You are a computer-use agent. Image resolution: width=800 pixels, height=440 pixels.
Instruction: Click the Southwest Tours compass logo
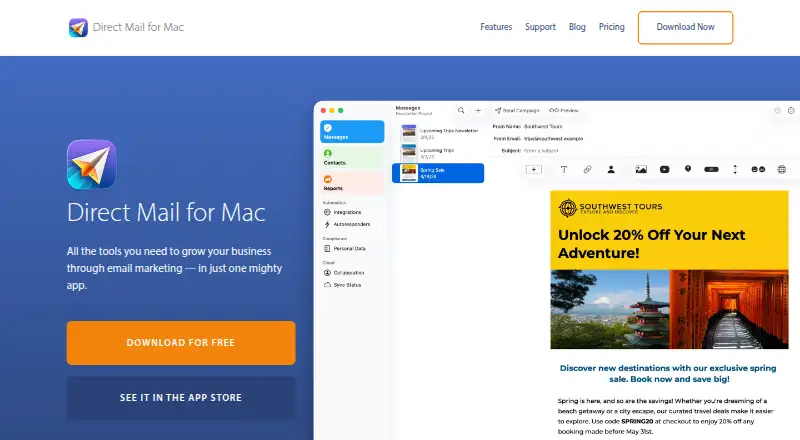[x=567, y=208]
